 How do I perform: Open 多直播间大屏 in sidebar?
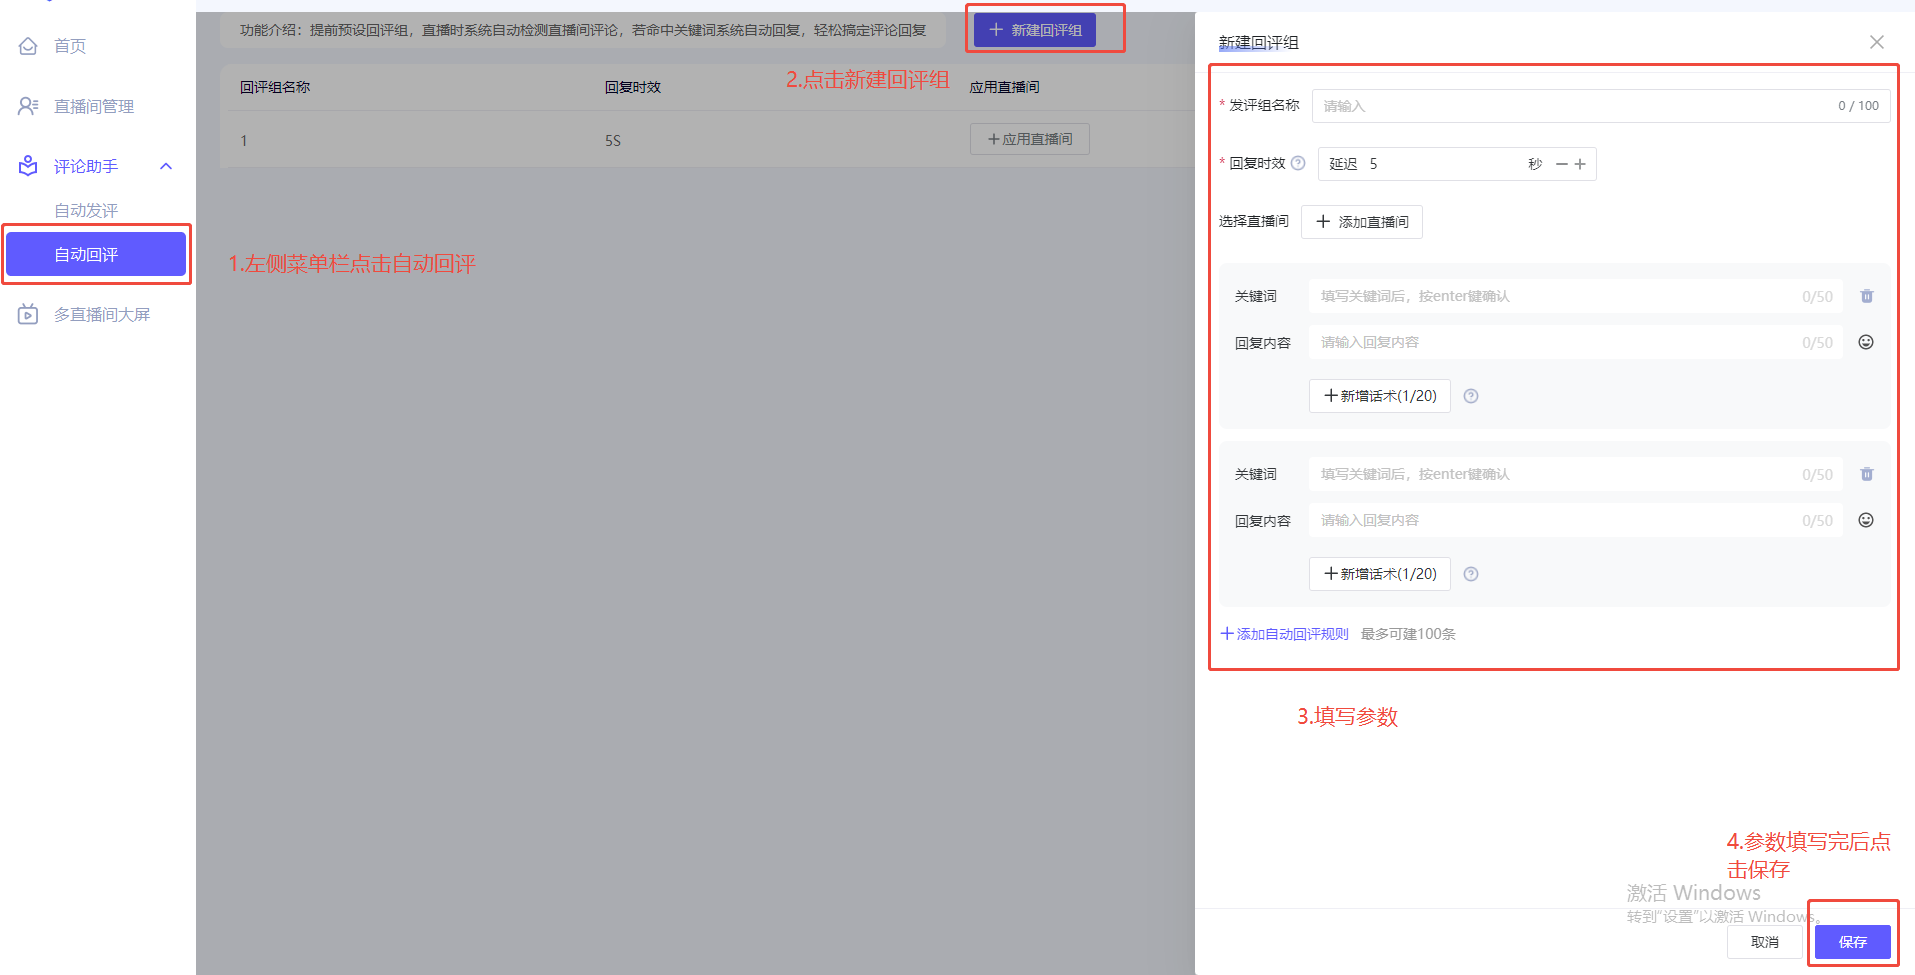click(101, 315)
